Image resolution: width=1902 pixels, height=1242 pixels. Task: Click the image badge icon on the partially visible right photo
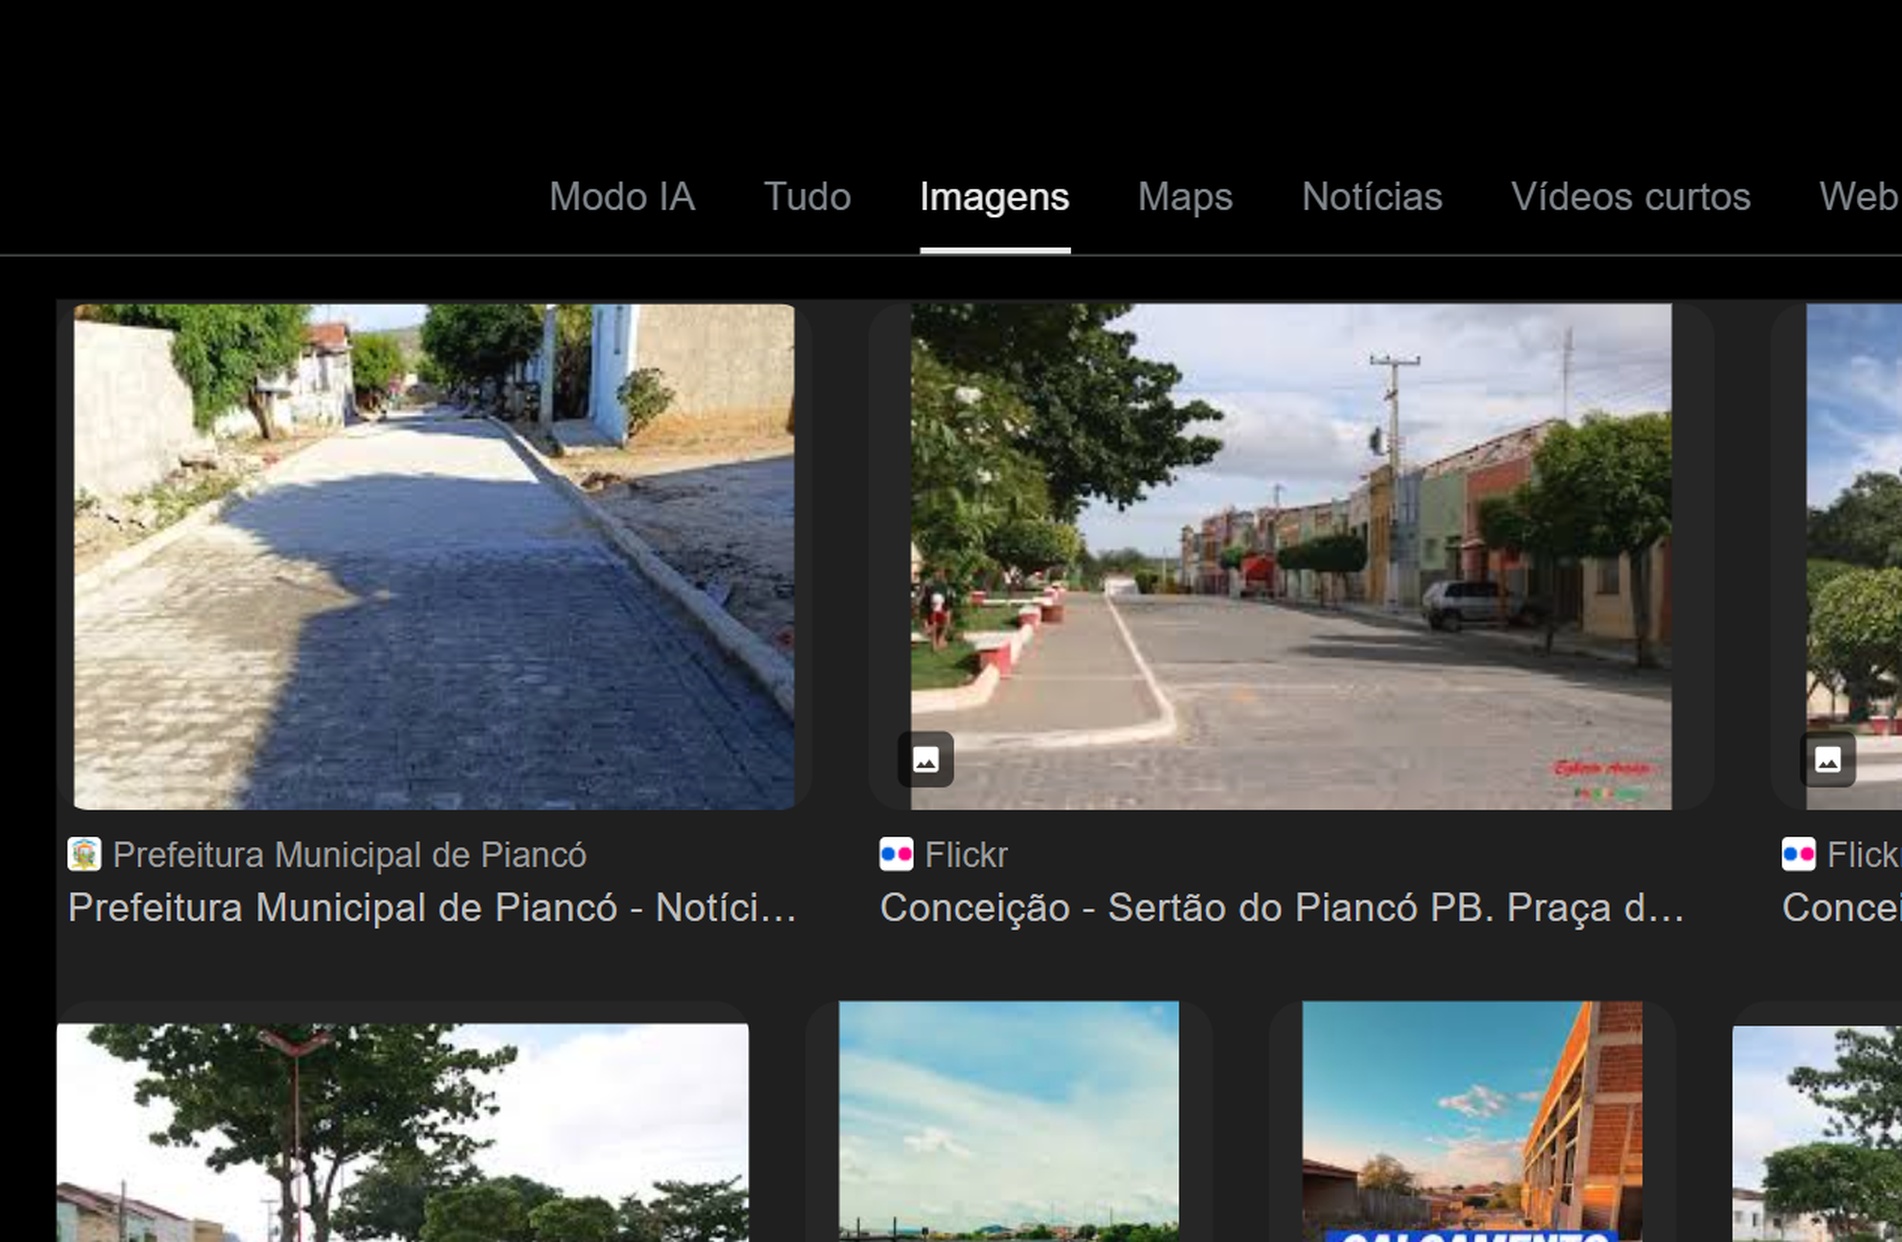pyautogui.click(x=1827, y=760)
